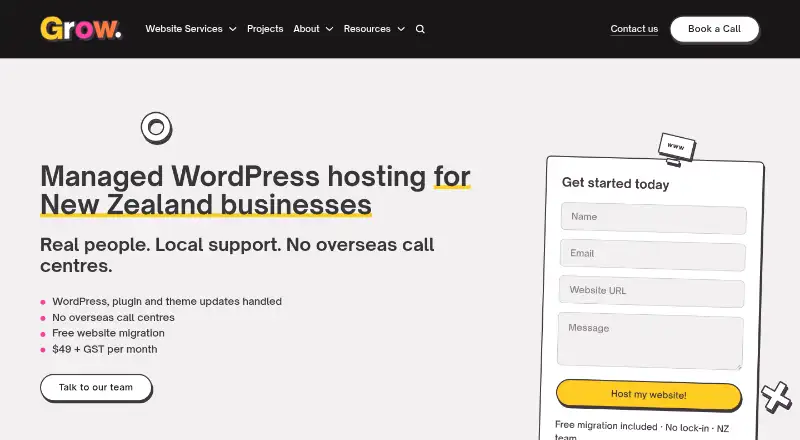Click the Grow logo
This screenshot has width=800, height=440.
coord(81,29)
